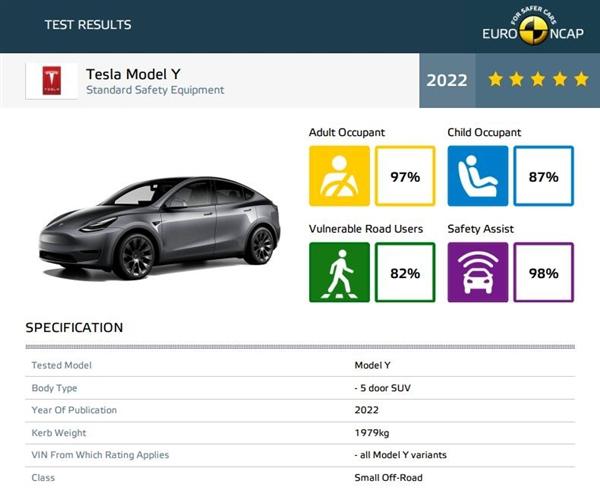Click the purple Safety Assist car icon

tap(477, 272)
